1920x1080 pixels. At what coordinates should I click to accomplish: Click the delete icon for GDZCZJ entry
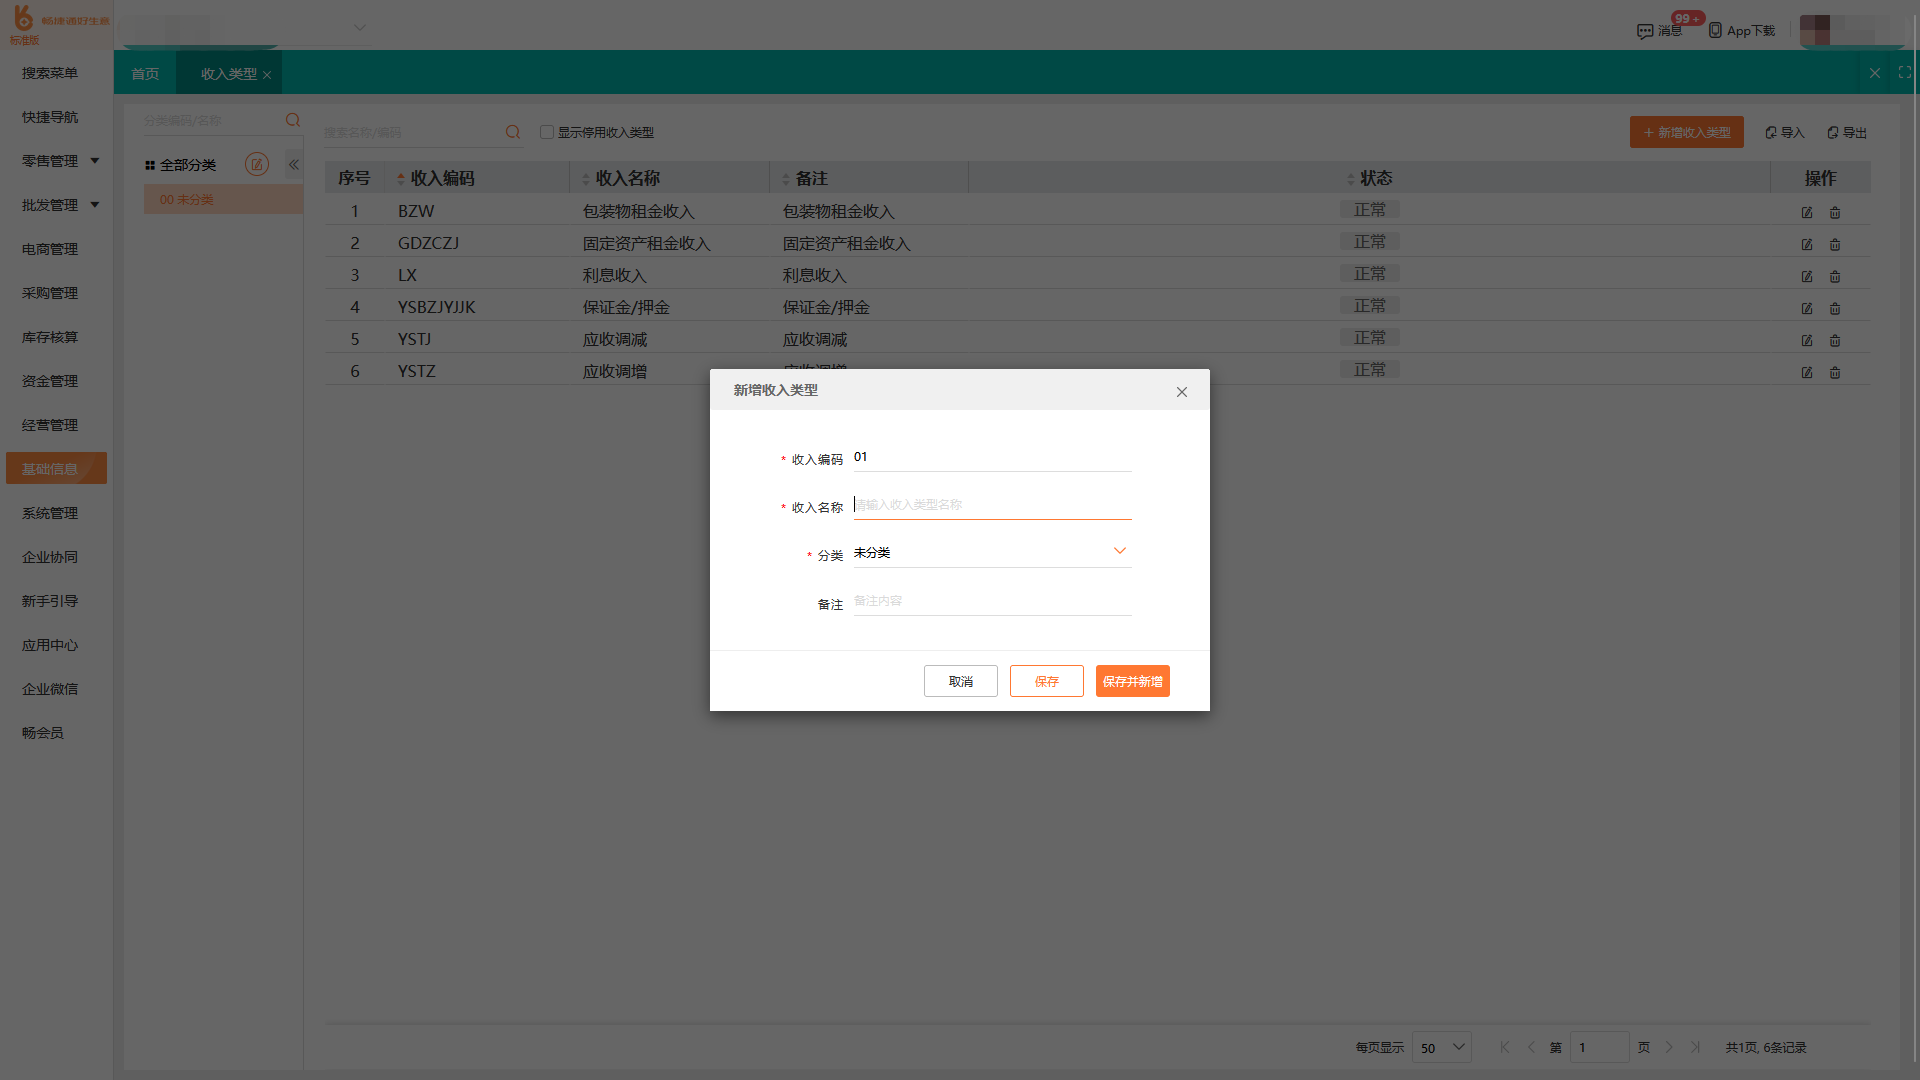(x=1834, y=243)
